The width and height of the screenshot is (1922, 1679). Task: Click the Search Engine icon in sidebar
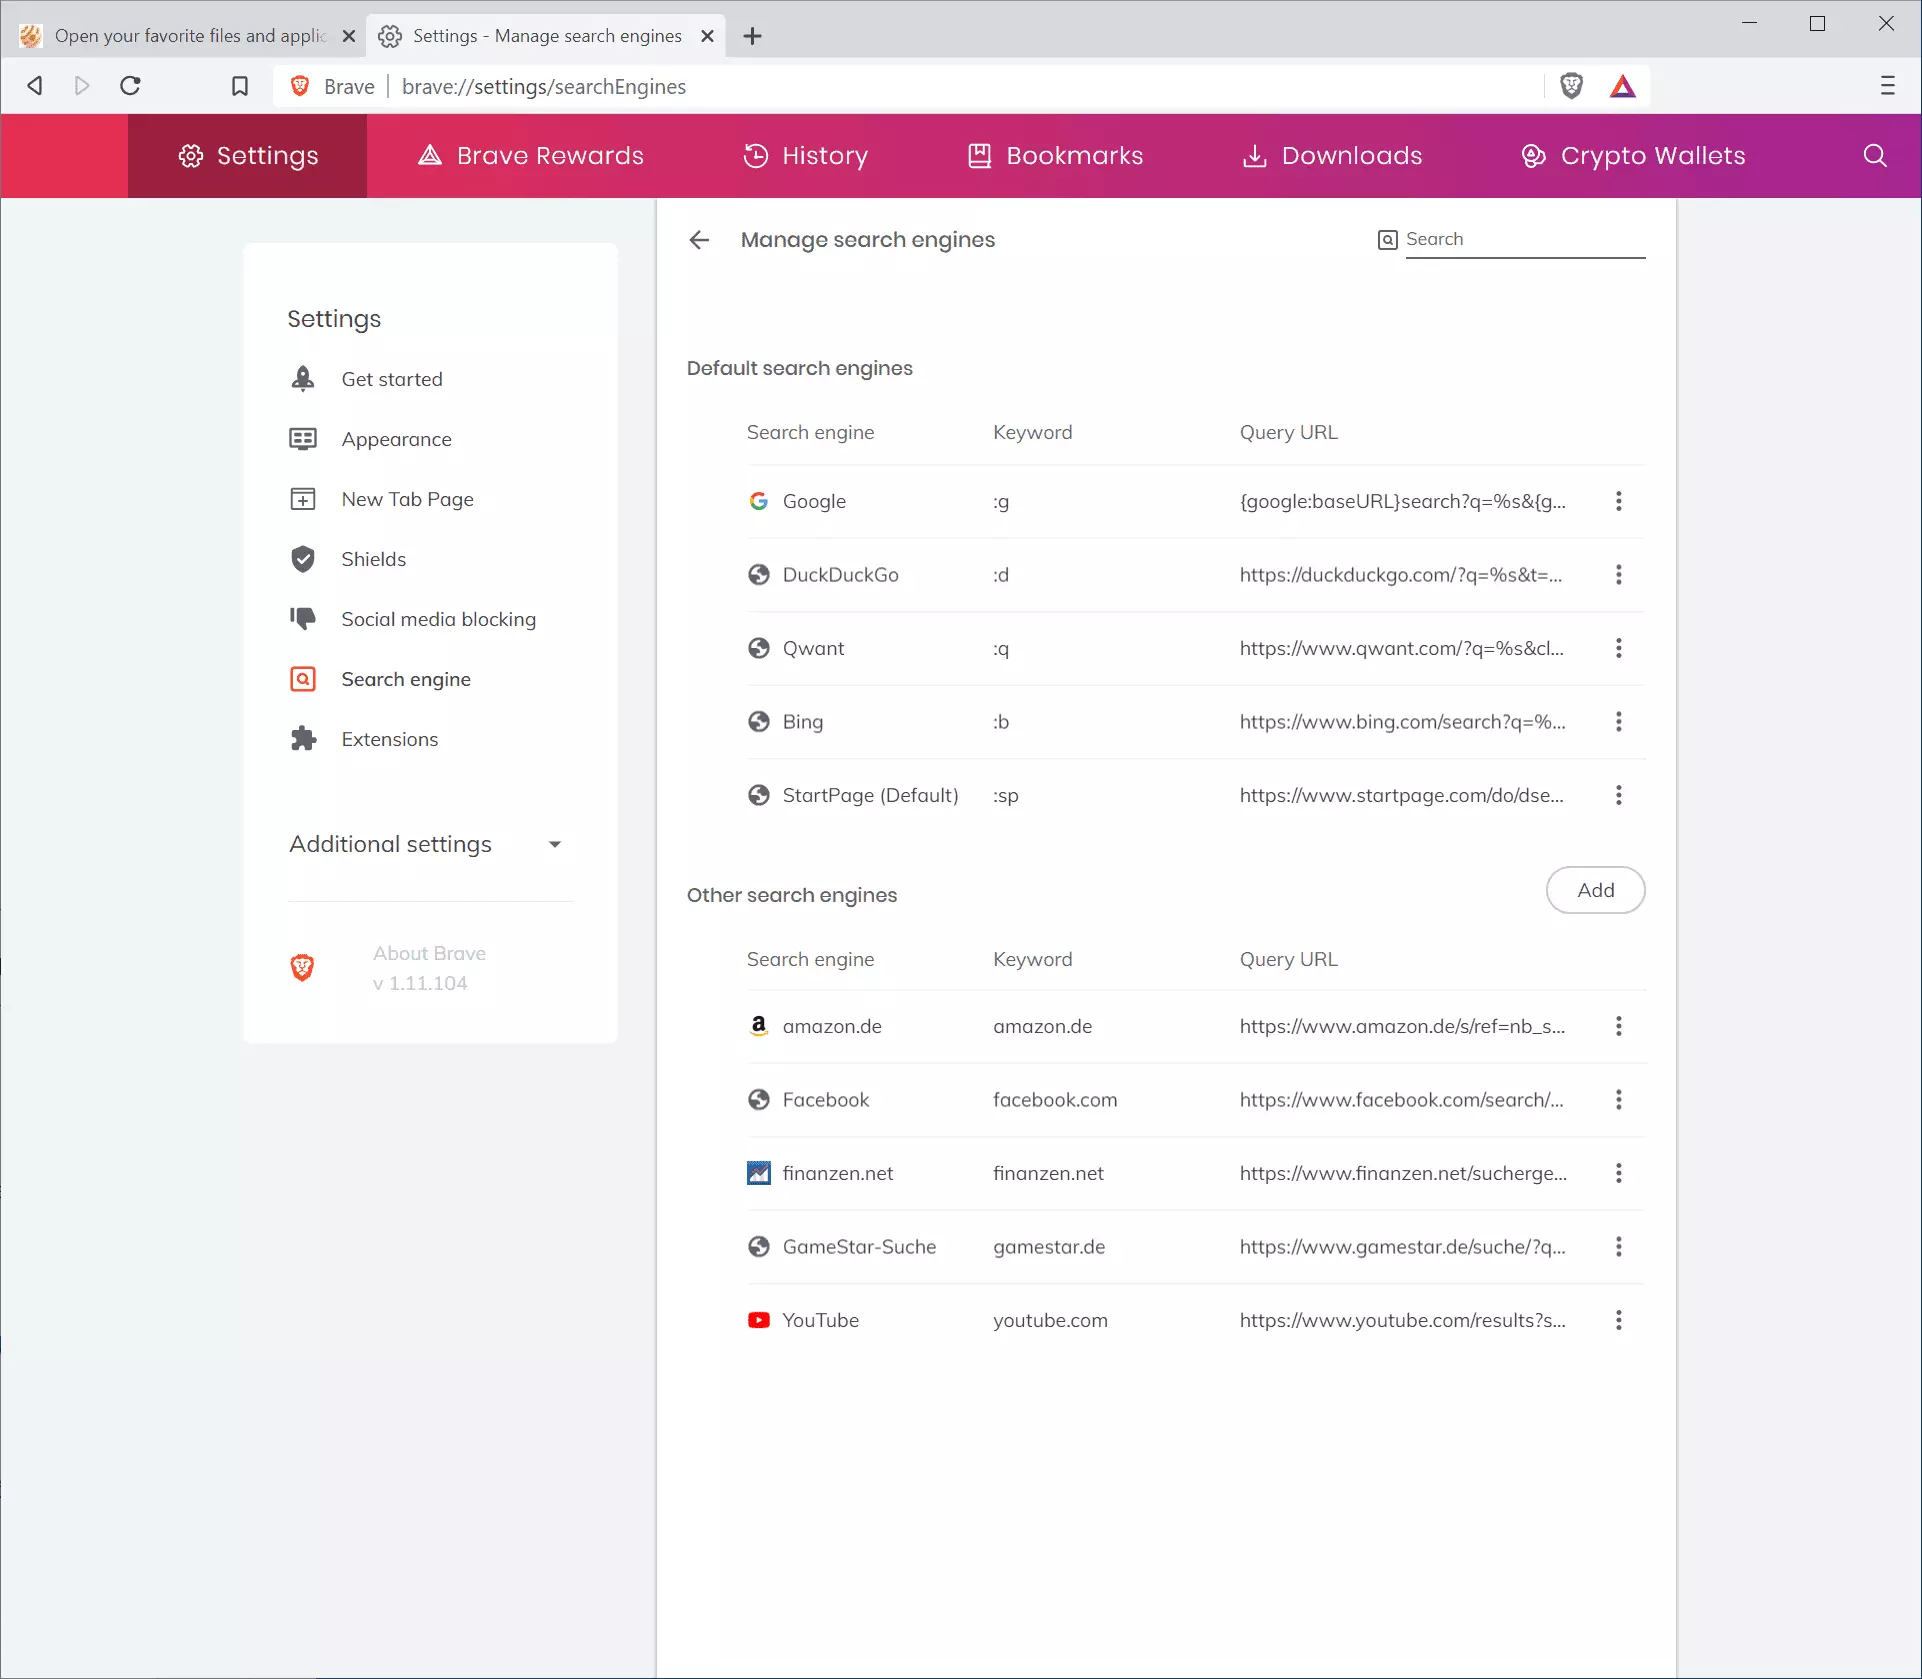click(302, 678)
